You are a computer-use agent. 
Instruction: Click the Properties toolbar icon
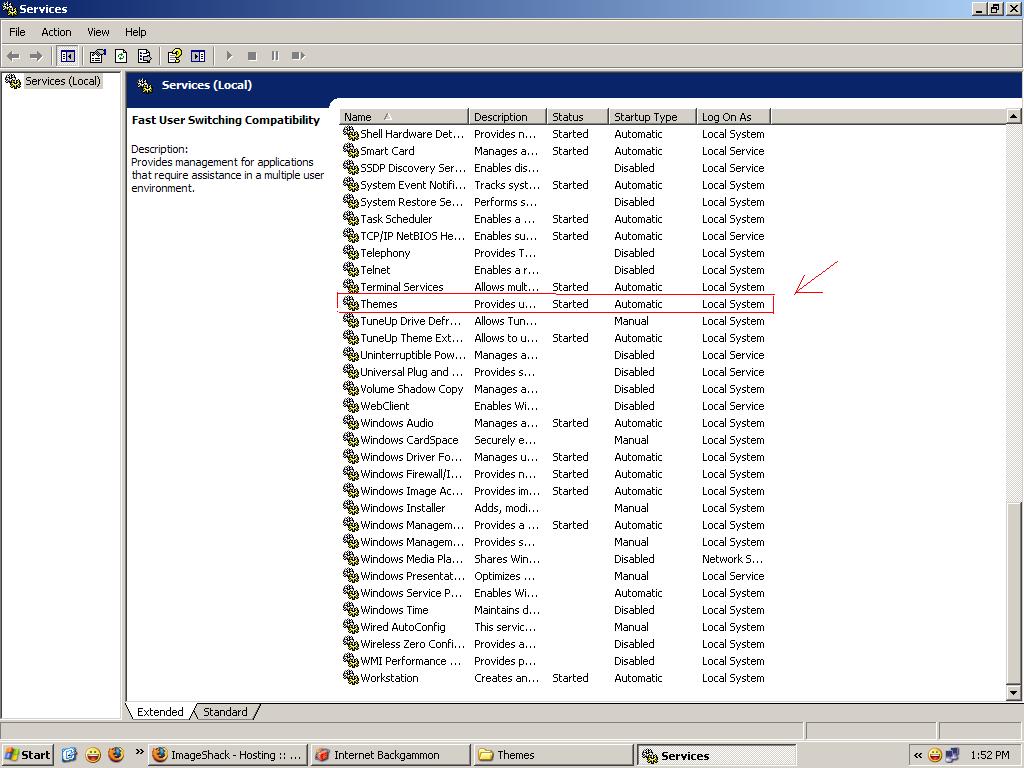97,56
